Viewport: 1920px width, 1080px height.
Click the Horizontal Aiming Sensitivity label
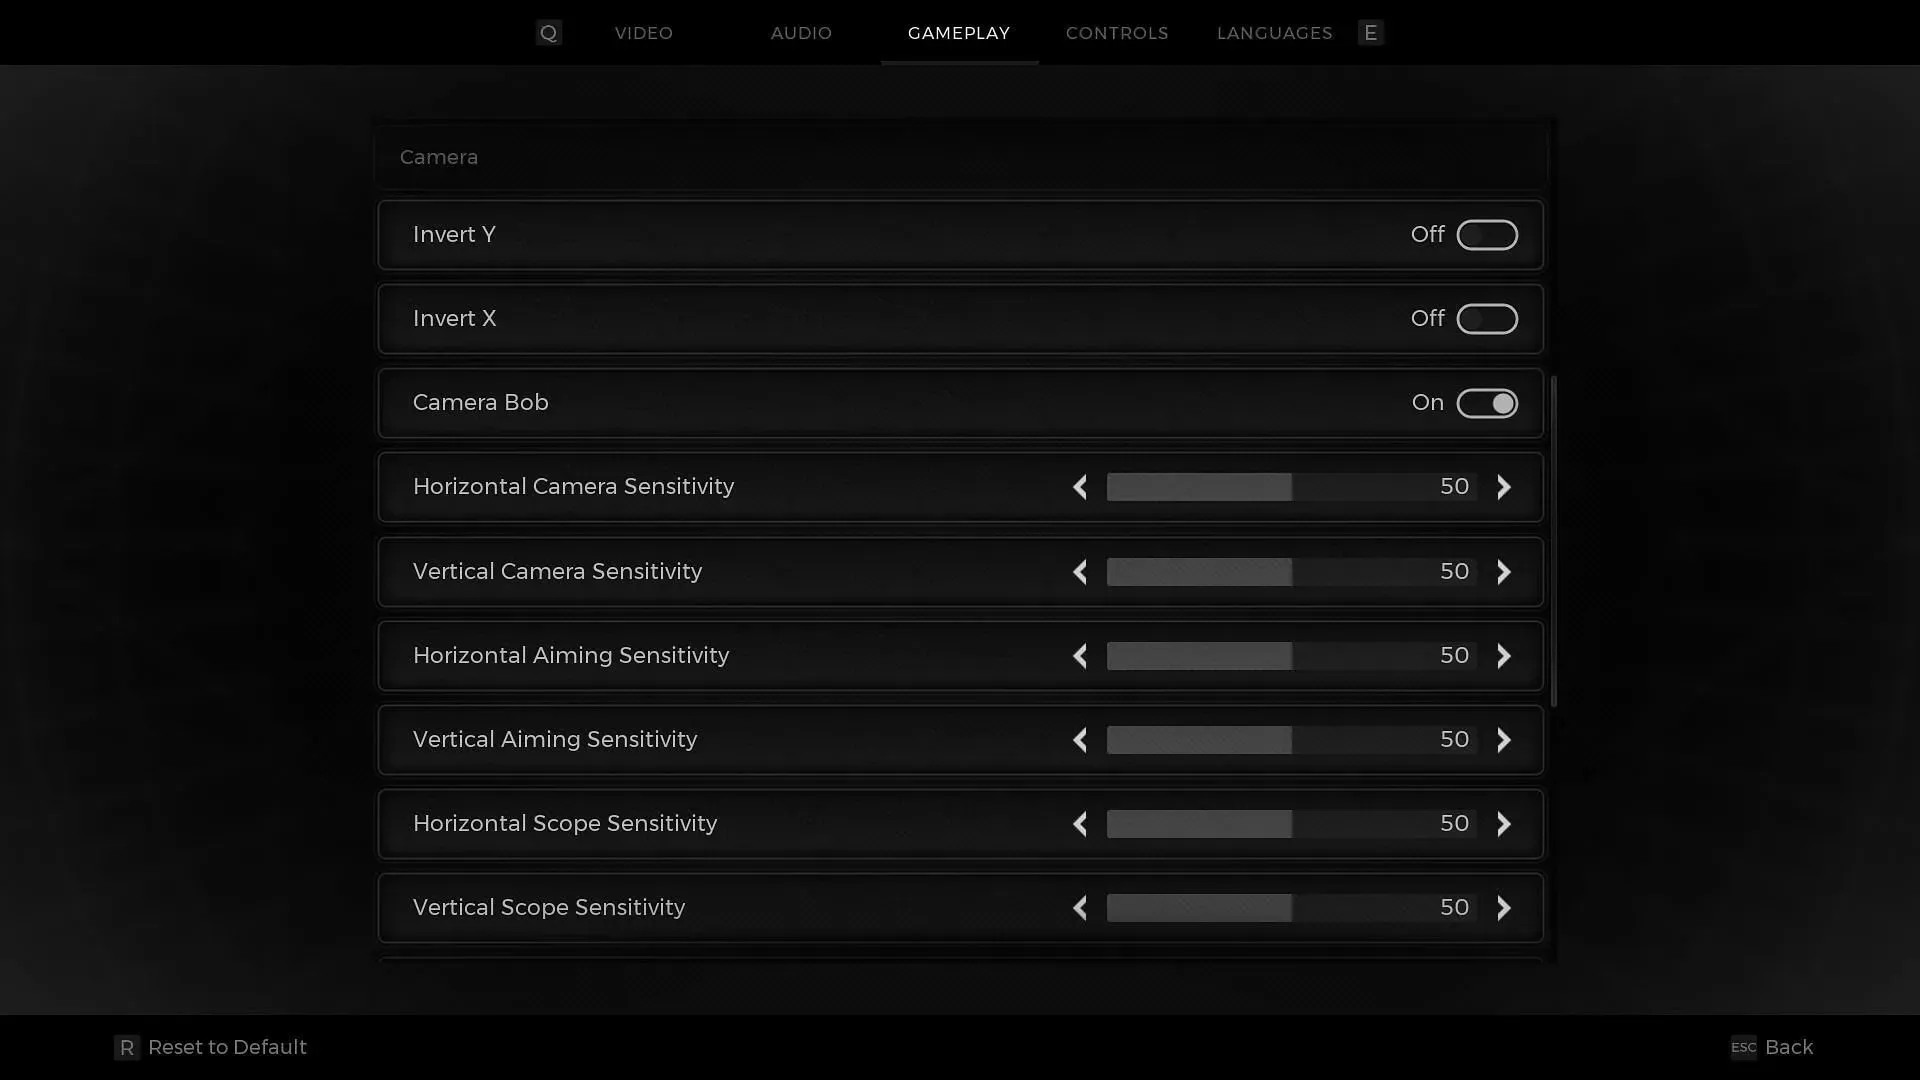571,656
